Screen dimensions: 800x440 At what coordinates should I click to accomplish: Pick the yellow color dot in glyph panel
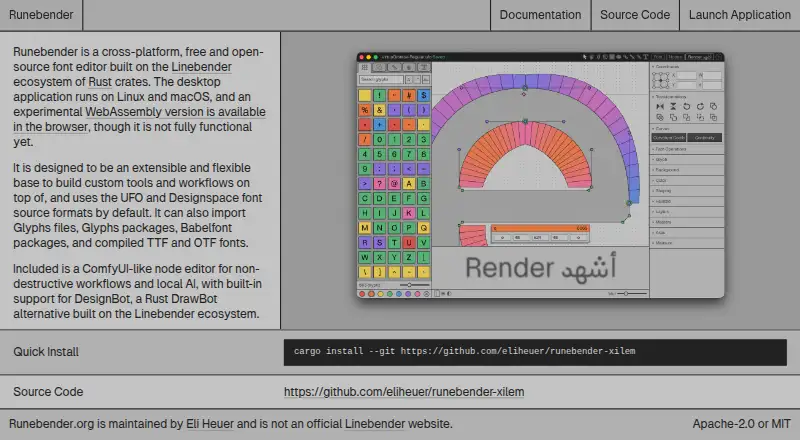click(x=381, y=294)
